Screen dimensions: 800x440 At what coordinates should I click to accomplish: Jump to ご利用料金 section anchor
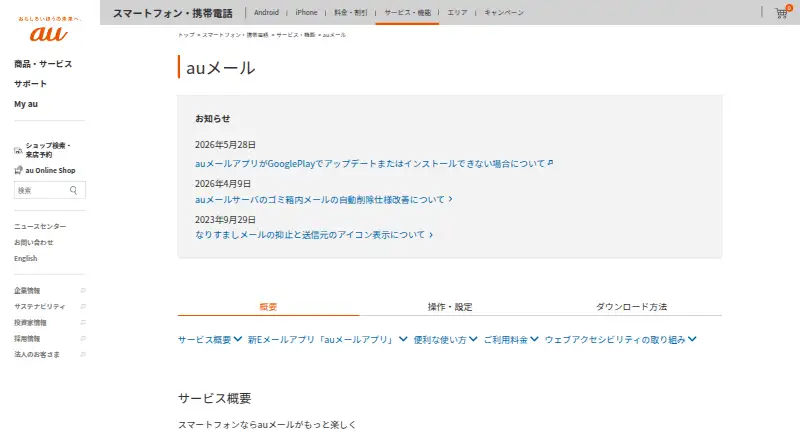click(x=511, y=339)
